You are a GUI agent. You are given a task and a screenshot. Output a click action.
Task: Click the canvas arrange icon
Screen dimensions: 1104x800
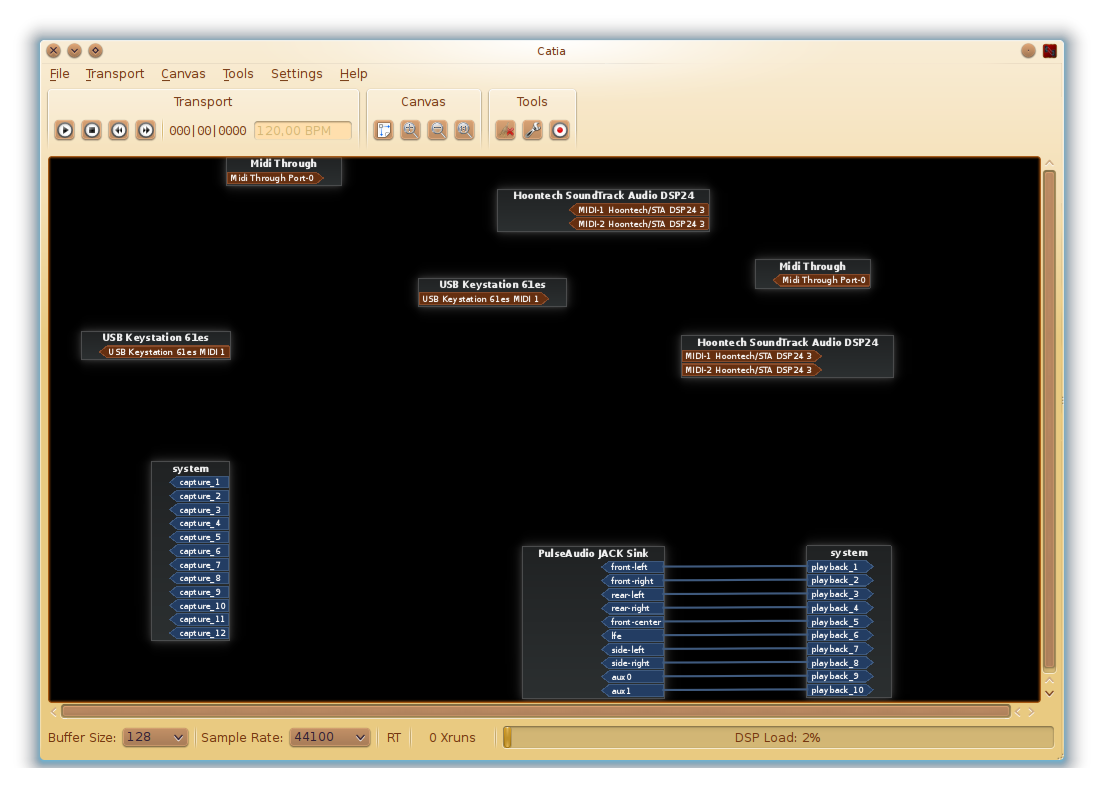coord(384,130)
